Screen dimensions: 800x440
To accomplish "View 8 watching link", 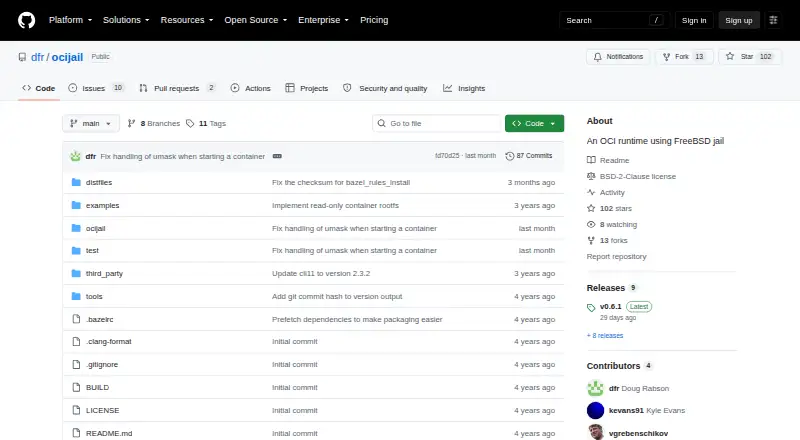I will [612, 224].
